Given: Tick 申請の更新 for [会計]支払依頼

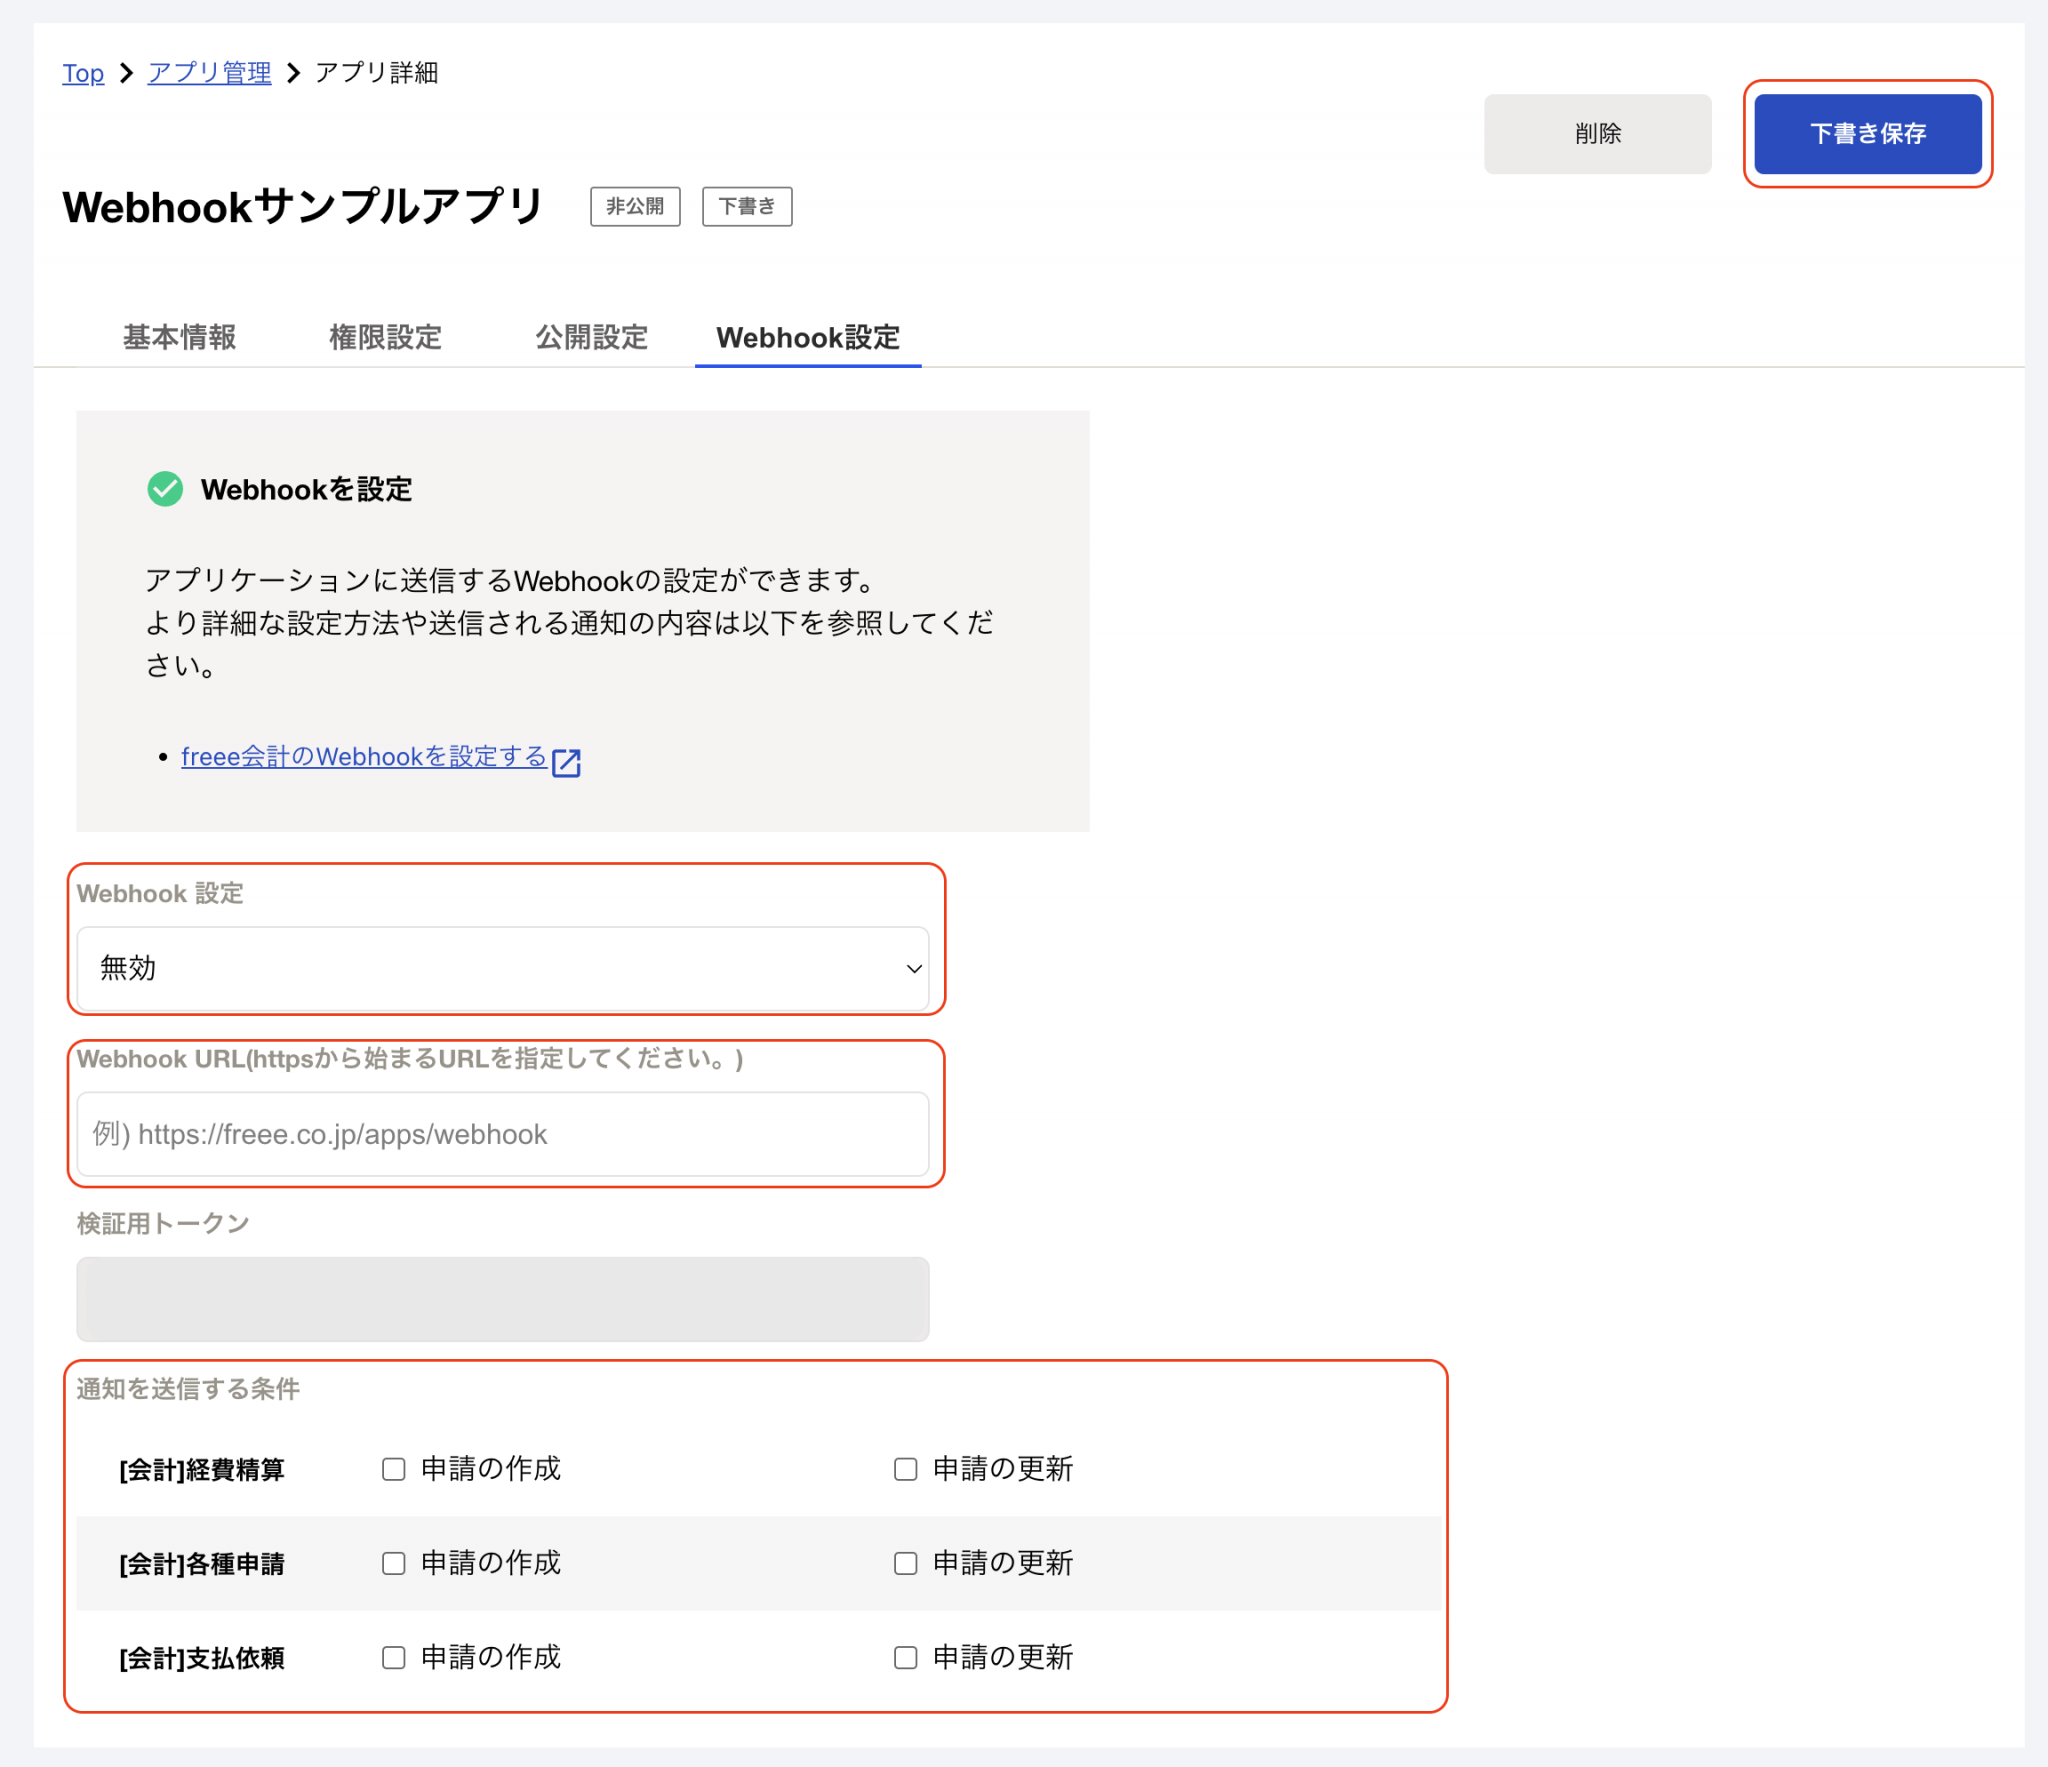Looking at the screenshot, I should [x=905, y=1657].
